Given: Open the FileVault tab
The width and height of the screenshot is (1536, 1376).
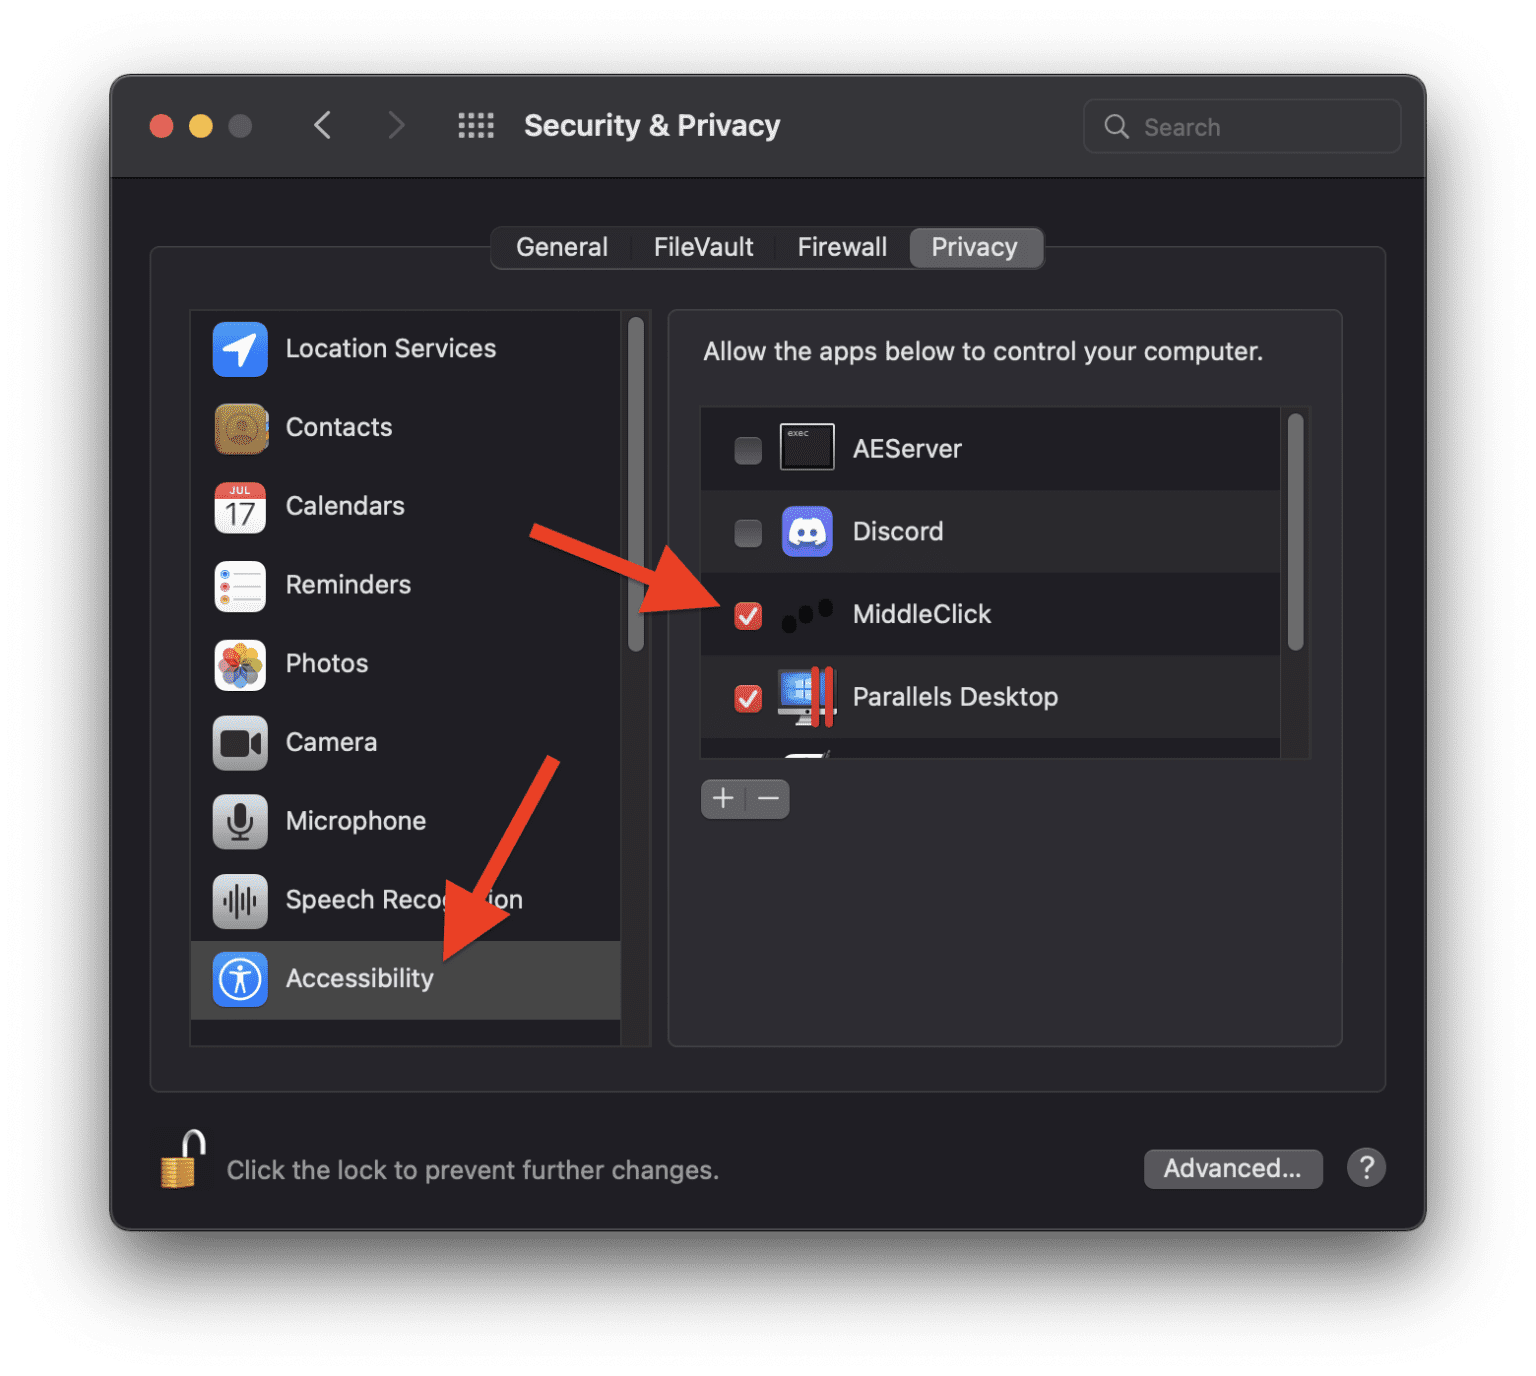Looking at the screenshot, I should pos(703,247).
